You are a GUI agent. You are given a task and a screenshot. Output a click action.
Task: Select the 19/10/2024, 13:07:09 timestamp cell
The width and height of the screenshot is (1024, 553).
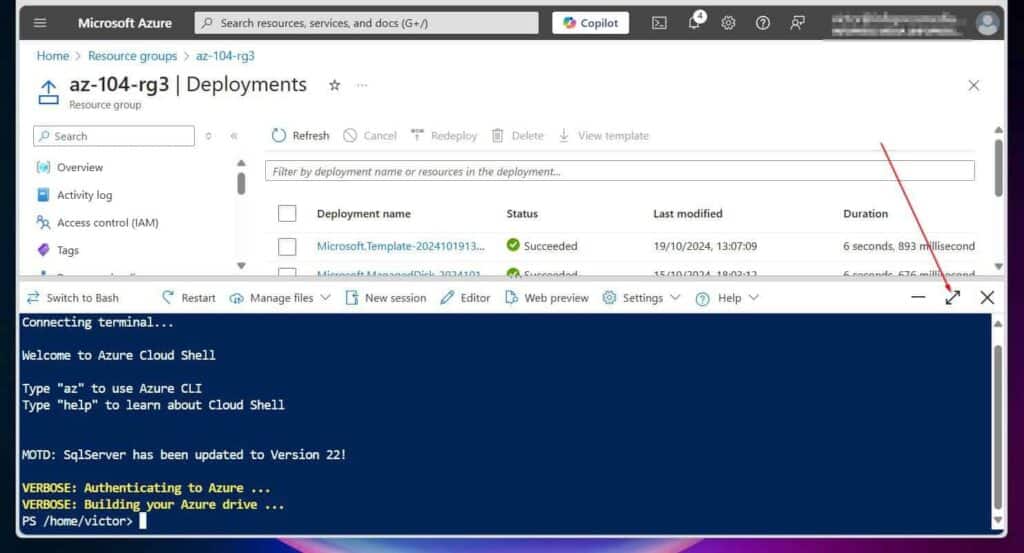[705, 246]
